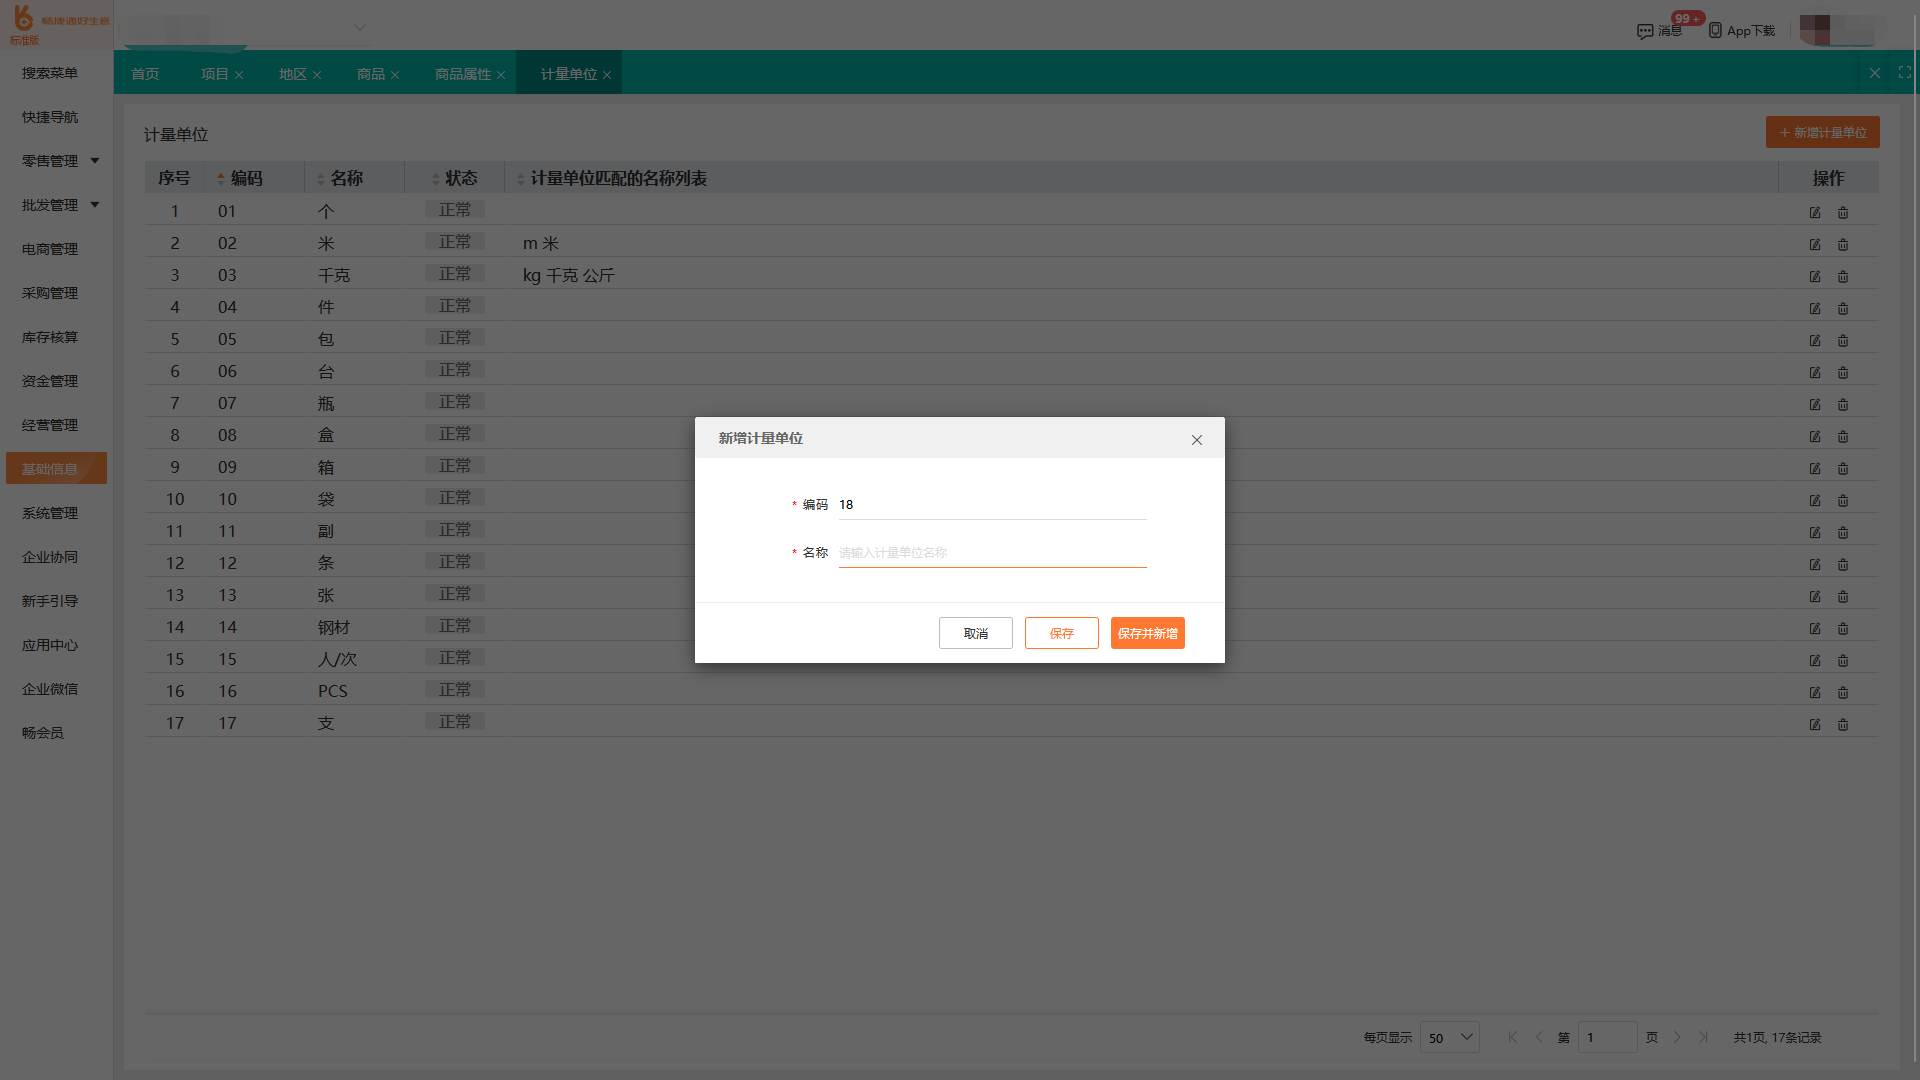Click the delete icon for row 2

(x=1844, y=244)
